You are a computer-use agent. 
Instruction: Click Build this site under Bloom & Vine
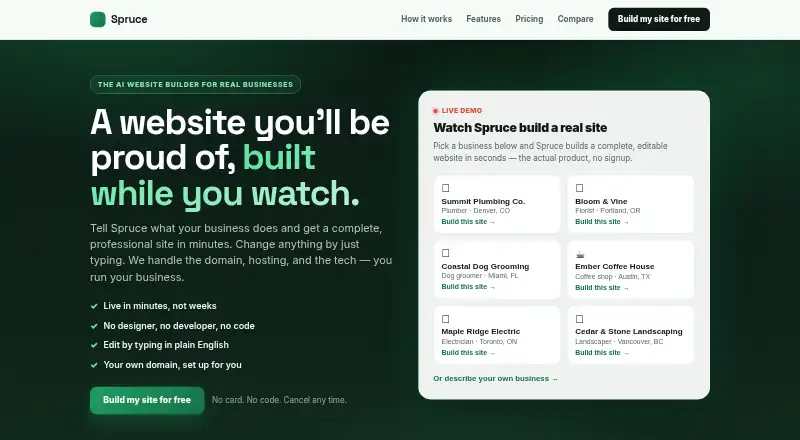(602, 222)
